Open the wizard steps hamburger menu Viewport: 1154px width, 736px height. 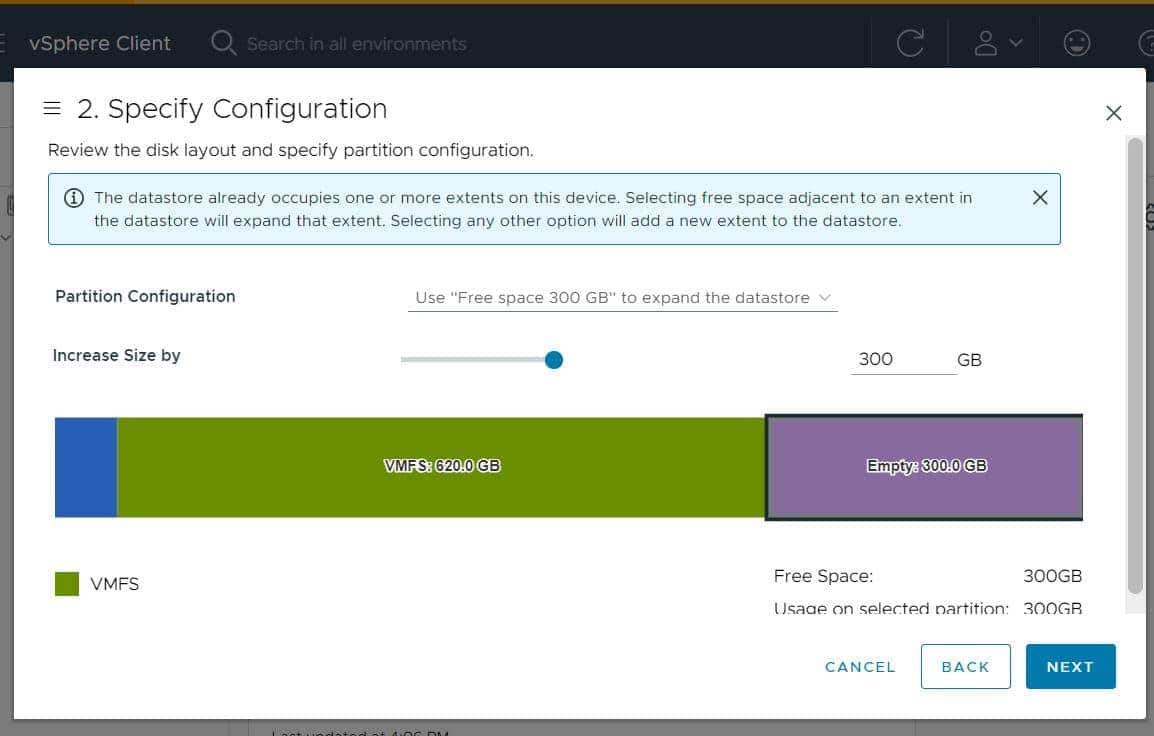53,108
